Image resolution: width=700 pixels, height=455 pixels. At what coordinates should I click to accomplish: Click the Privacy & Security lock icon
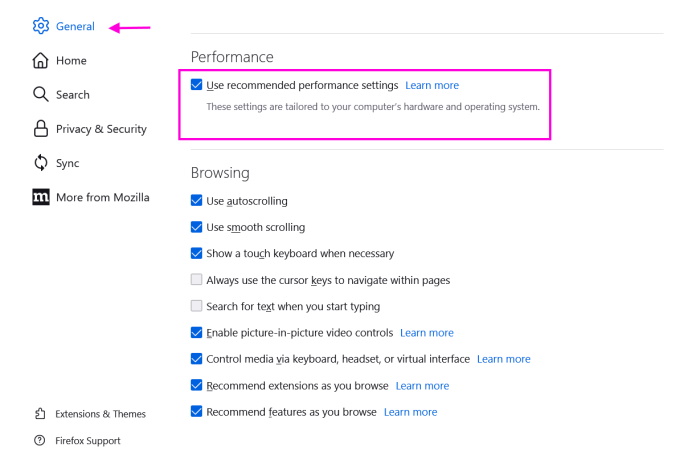click(41, 128)
